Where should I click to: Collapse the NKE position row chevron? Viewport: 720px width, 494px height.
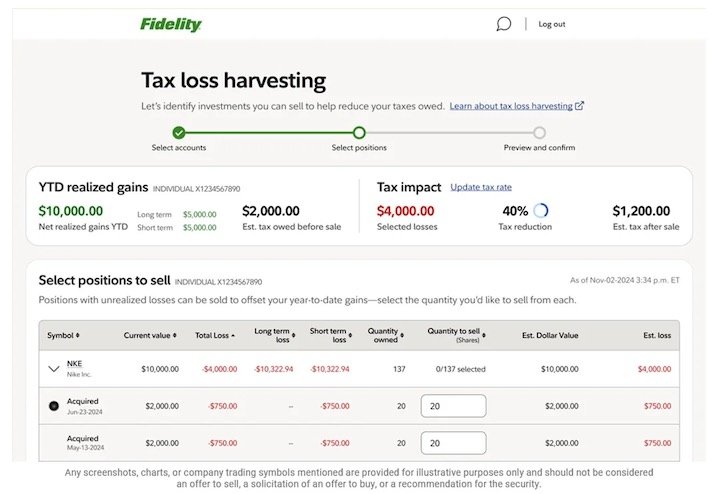[54, 368]
